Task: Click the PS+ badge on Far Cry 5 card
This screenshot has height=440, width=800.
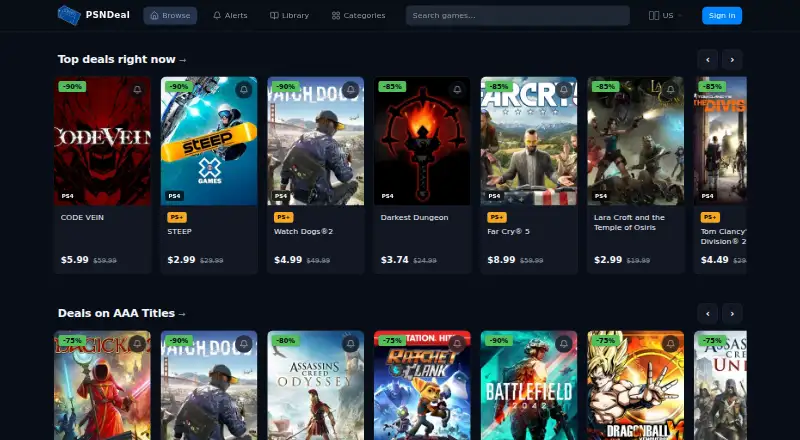Action: [x=497, y=217]
